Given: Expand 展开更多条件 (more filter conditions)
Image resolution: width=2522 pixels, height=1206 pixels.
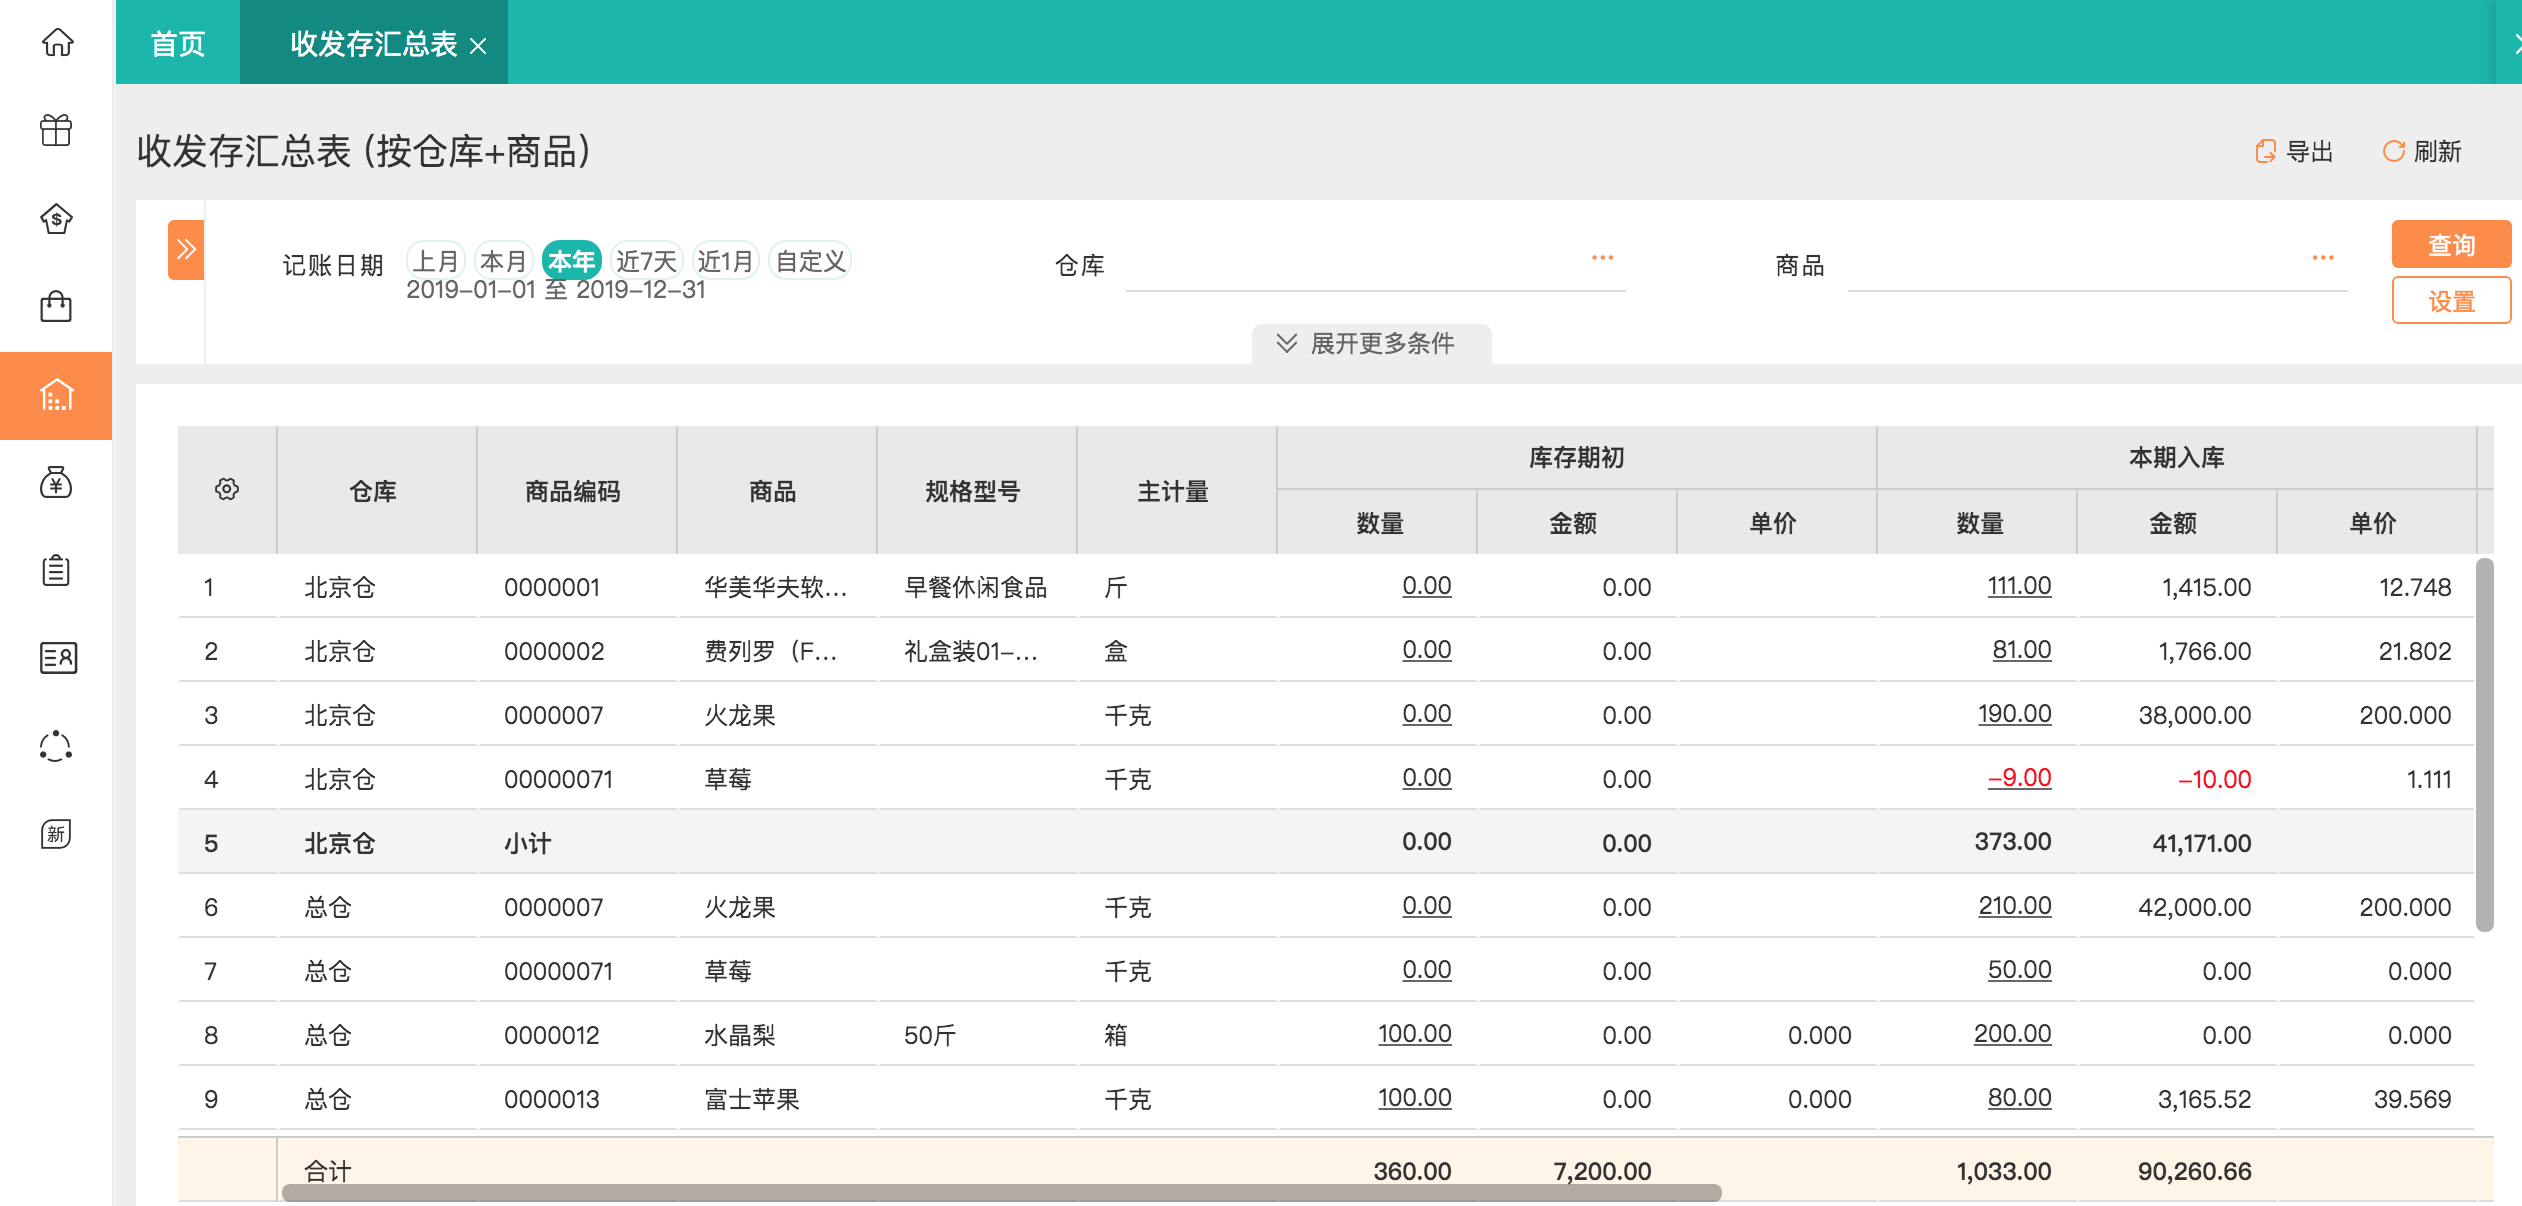Looking at the screenshot, I should [1370, 341].
